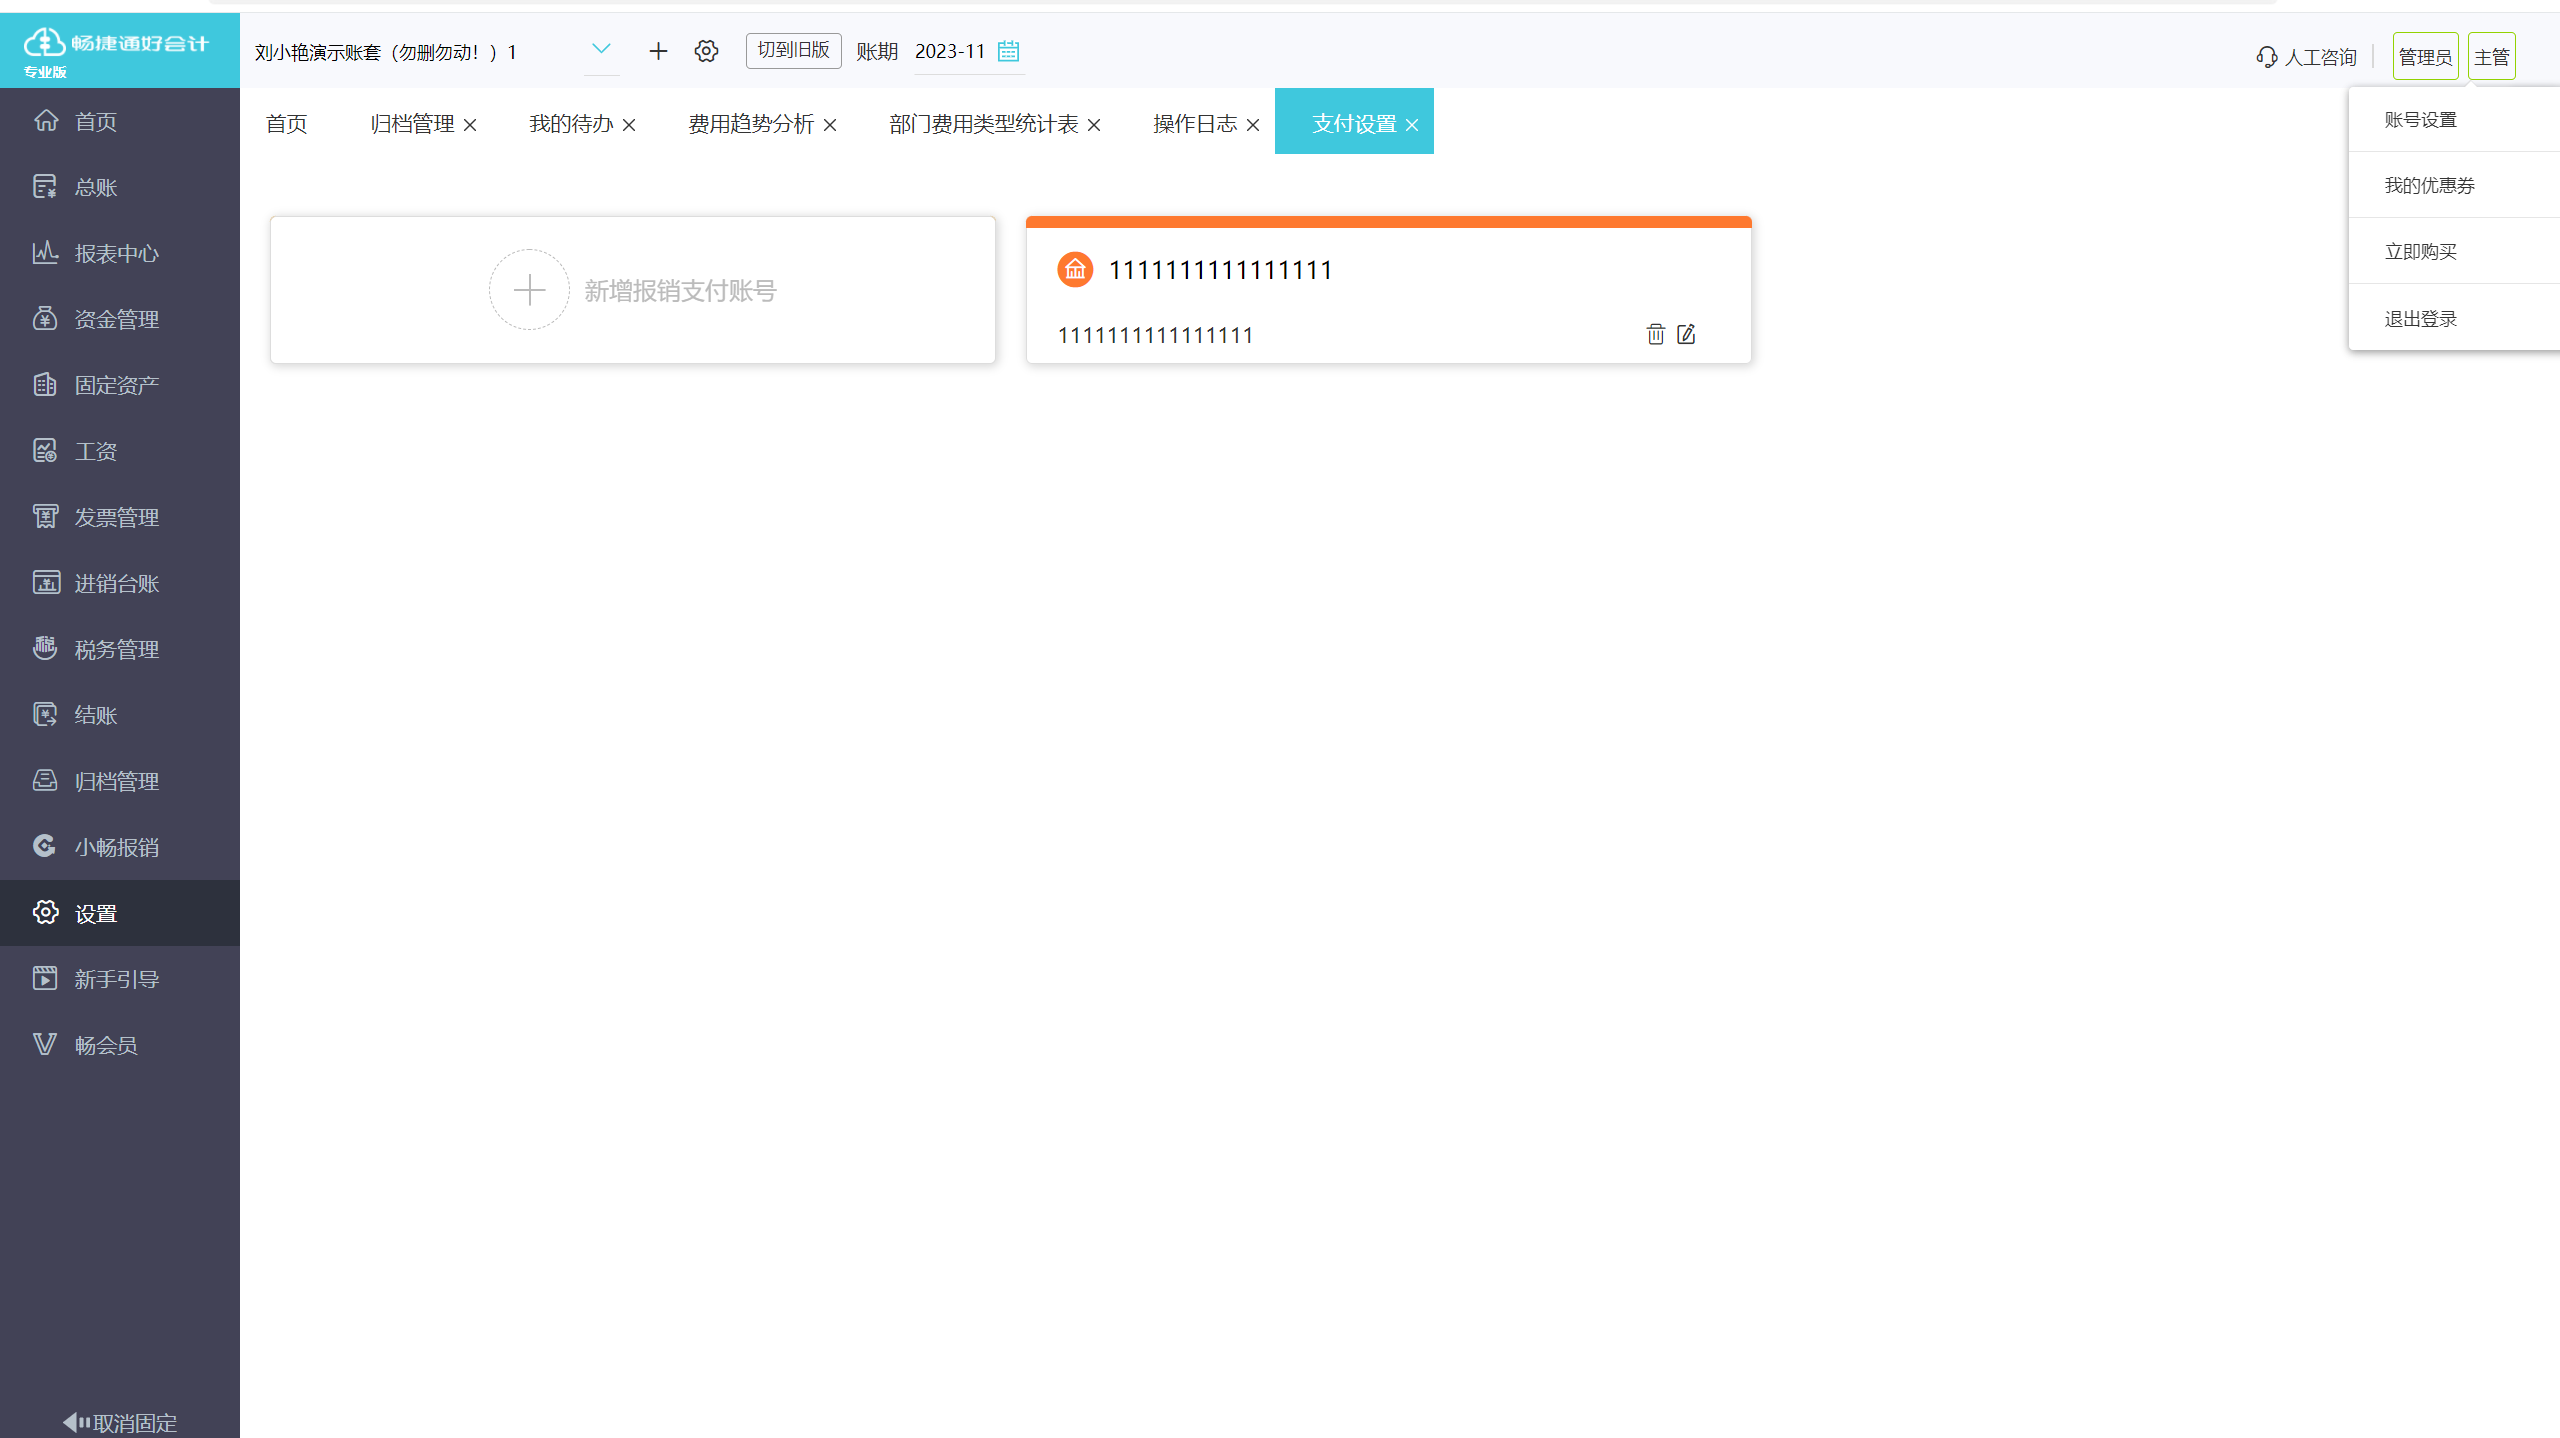Click the calendar icon next to account period
Screen dimensions: 2560x1438
click(1007, 51)
